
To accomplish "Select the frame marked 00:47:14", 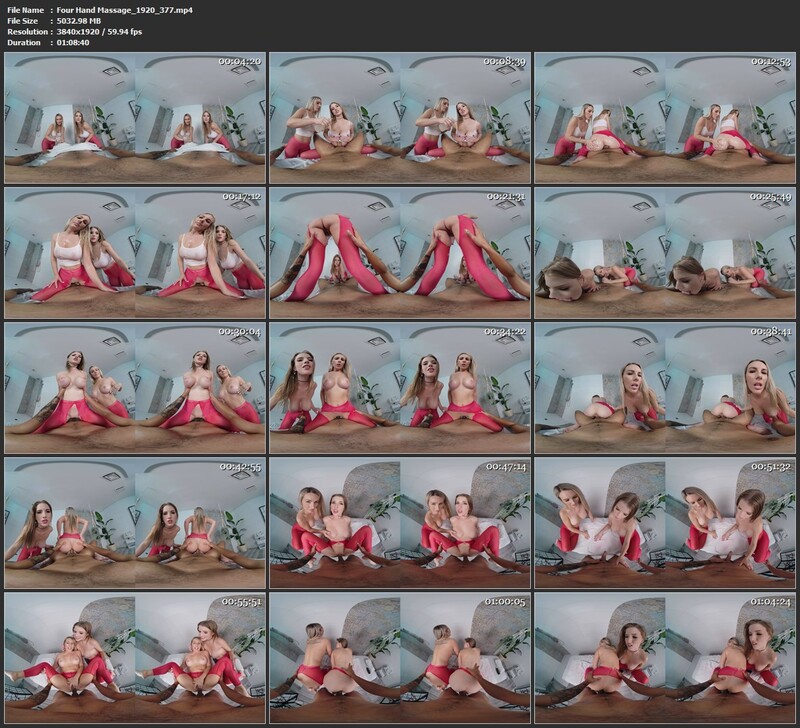I will point(400,522).
